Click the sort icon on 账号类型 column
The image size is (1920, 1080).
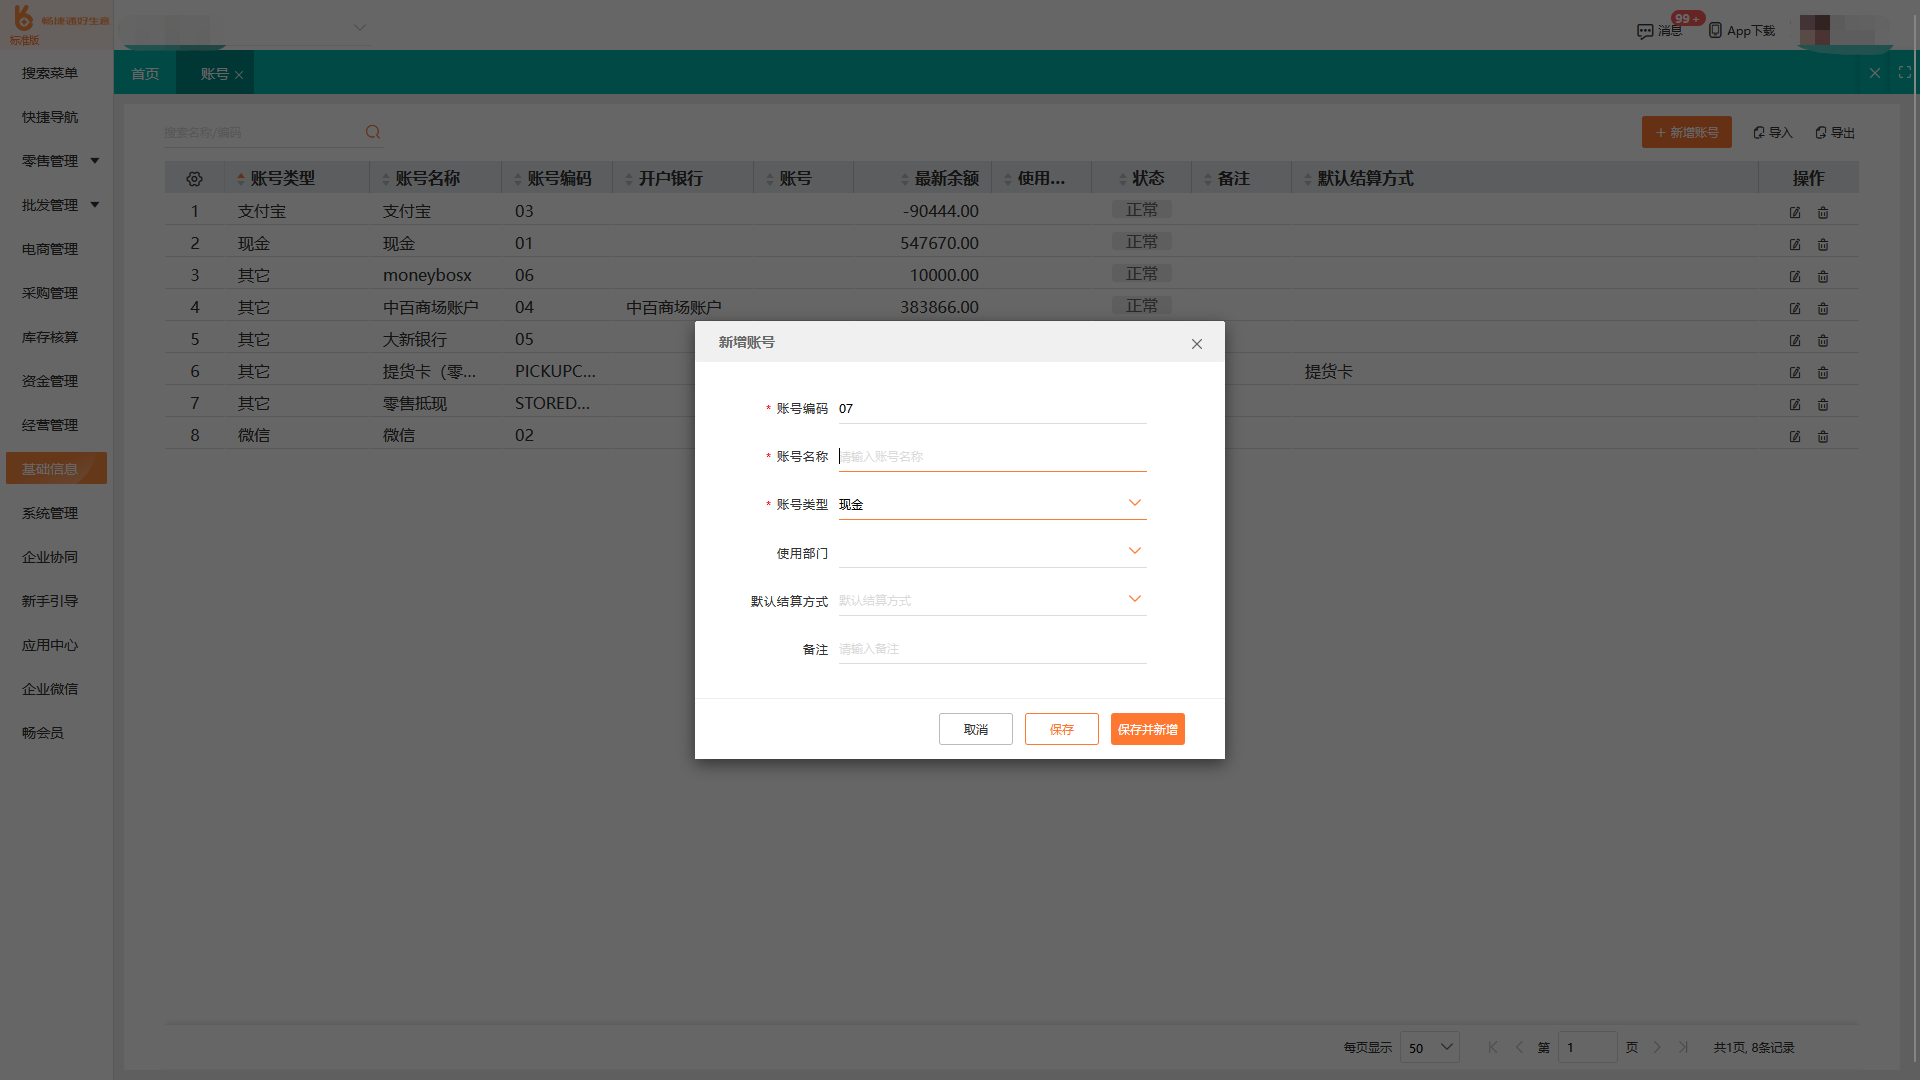(x=241, y=178)
